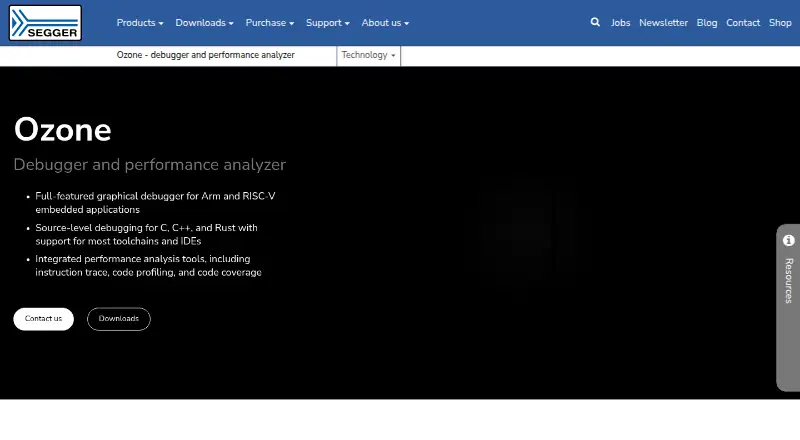Image resolution: width=800 pixels, height=440 pixels.
Task: Open the Newsletter link
Action: coord(663,23)
